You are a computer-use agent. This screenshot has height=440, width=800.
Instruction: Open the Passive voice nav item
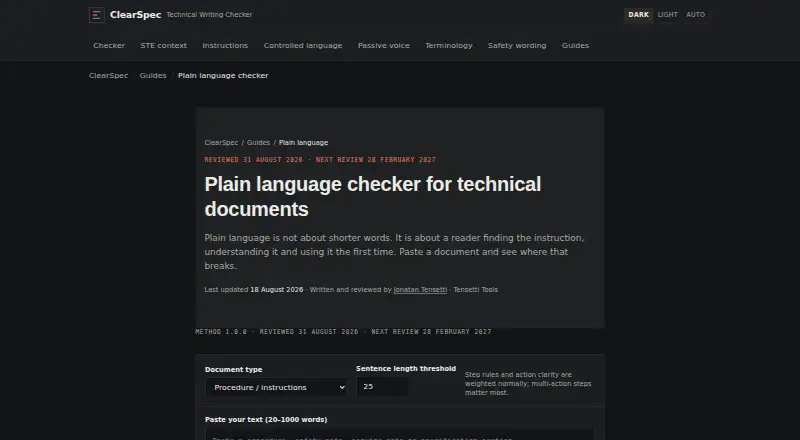pyautogui.click(x=384, y=45)
